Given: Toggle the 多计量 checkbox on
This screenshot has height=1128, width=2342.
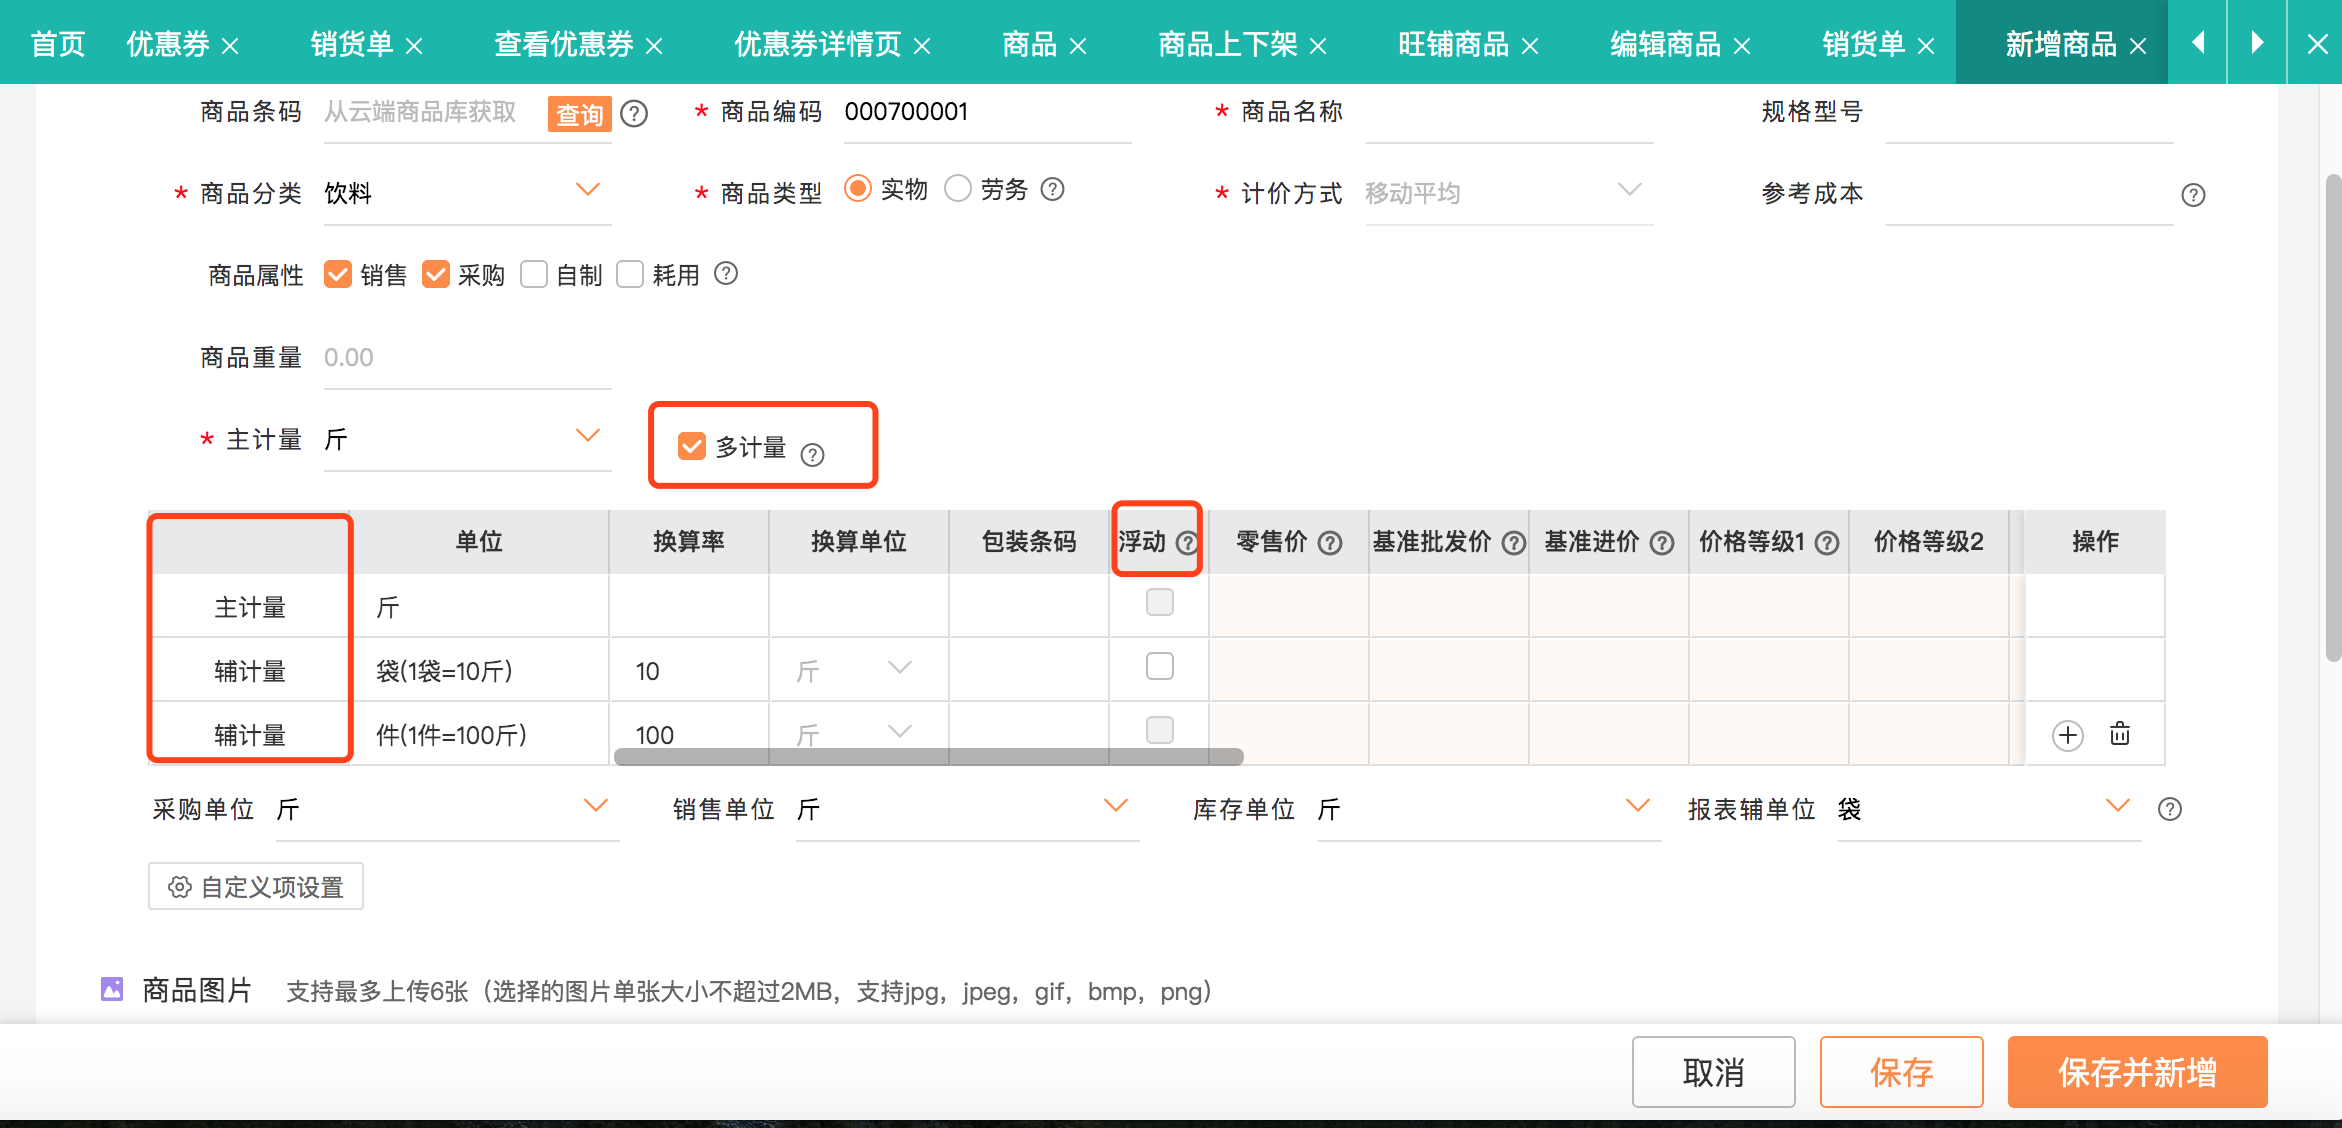Looking at the screenshot, I should 690,447.
